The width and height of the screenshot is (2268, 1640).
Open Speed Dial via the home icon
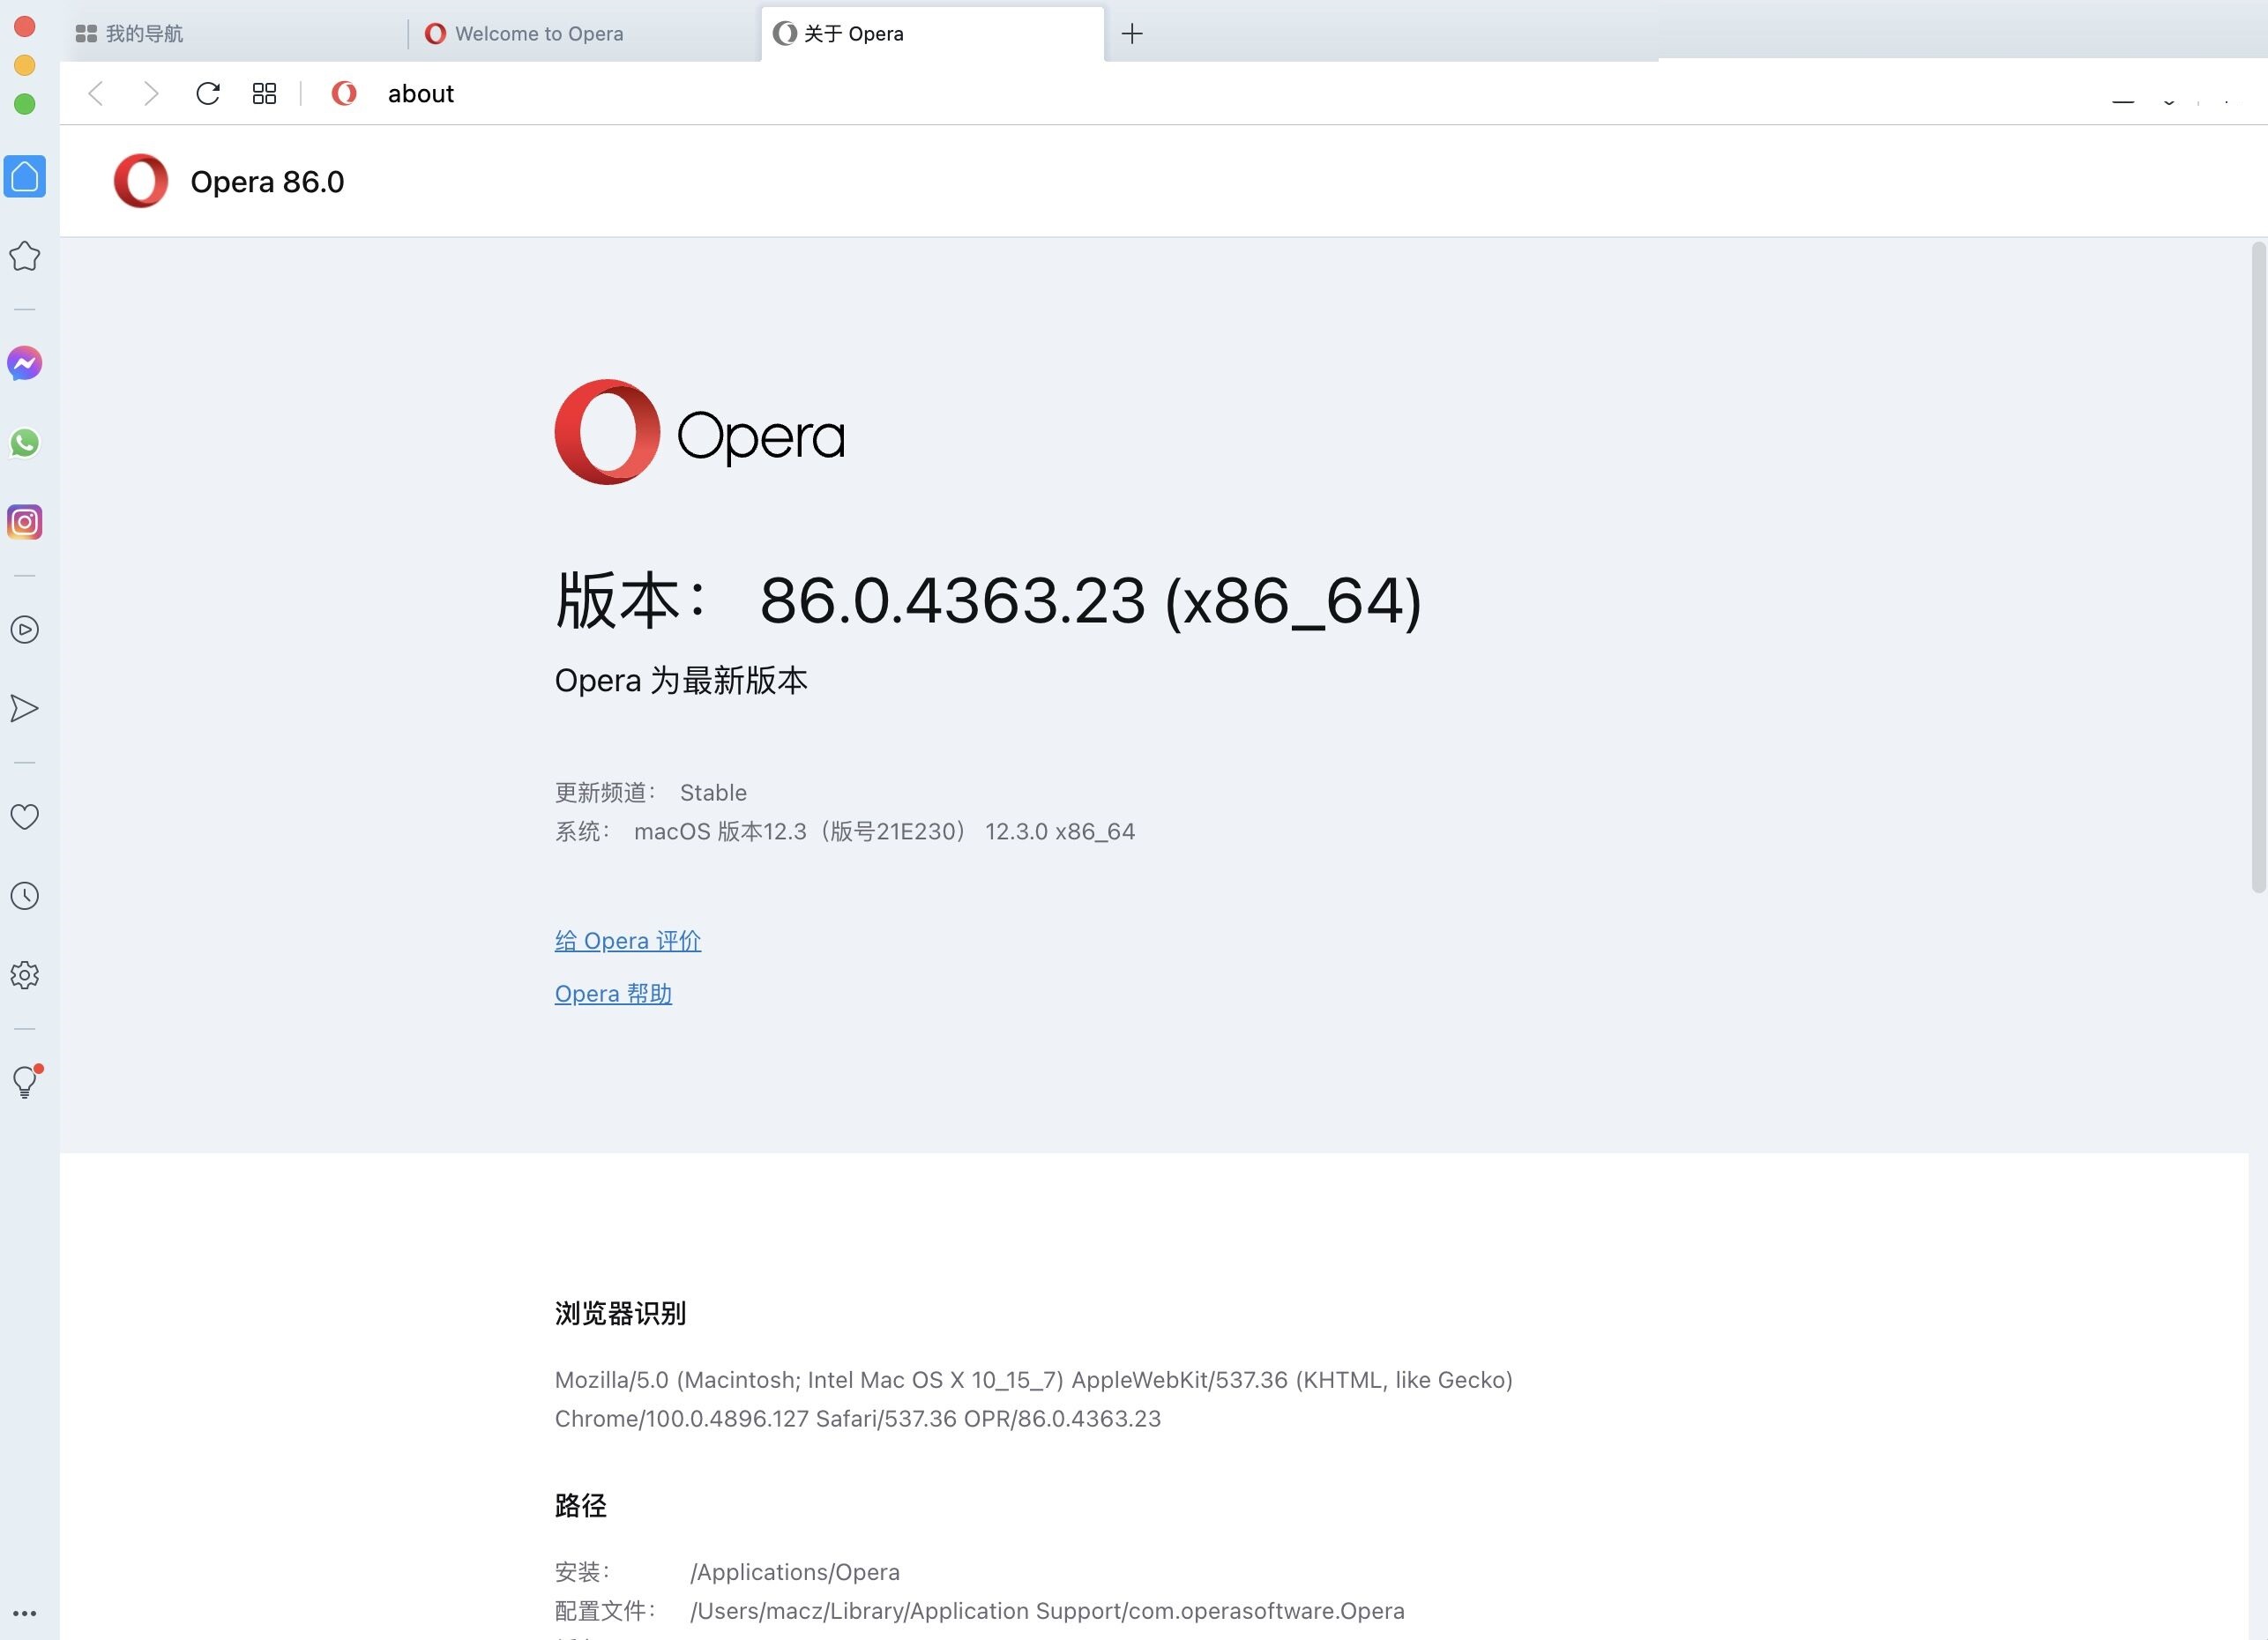point(25,176)
